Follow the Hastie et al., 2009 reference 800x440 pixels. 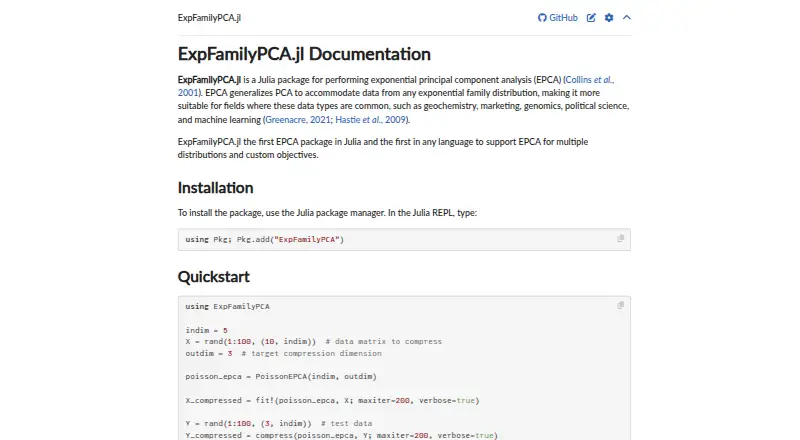(x=371, y=119)
